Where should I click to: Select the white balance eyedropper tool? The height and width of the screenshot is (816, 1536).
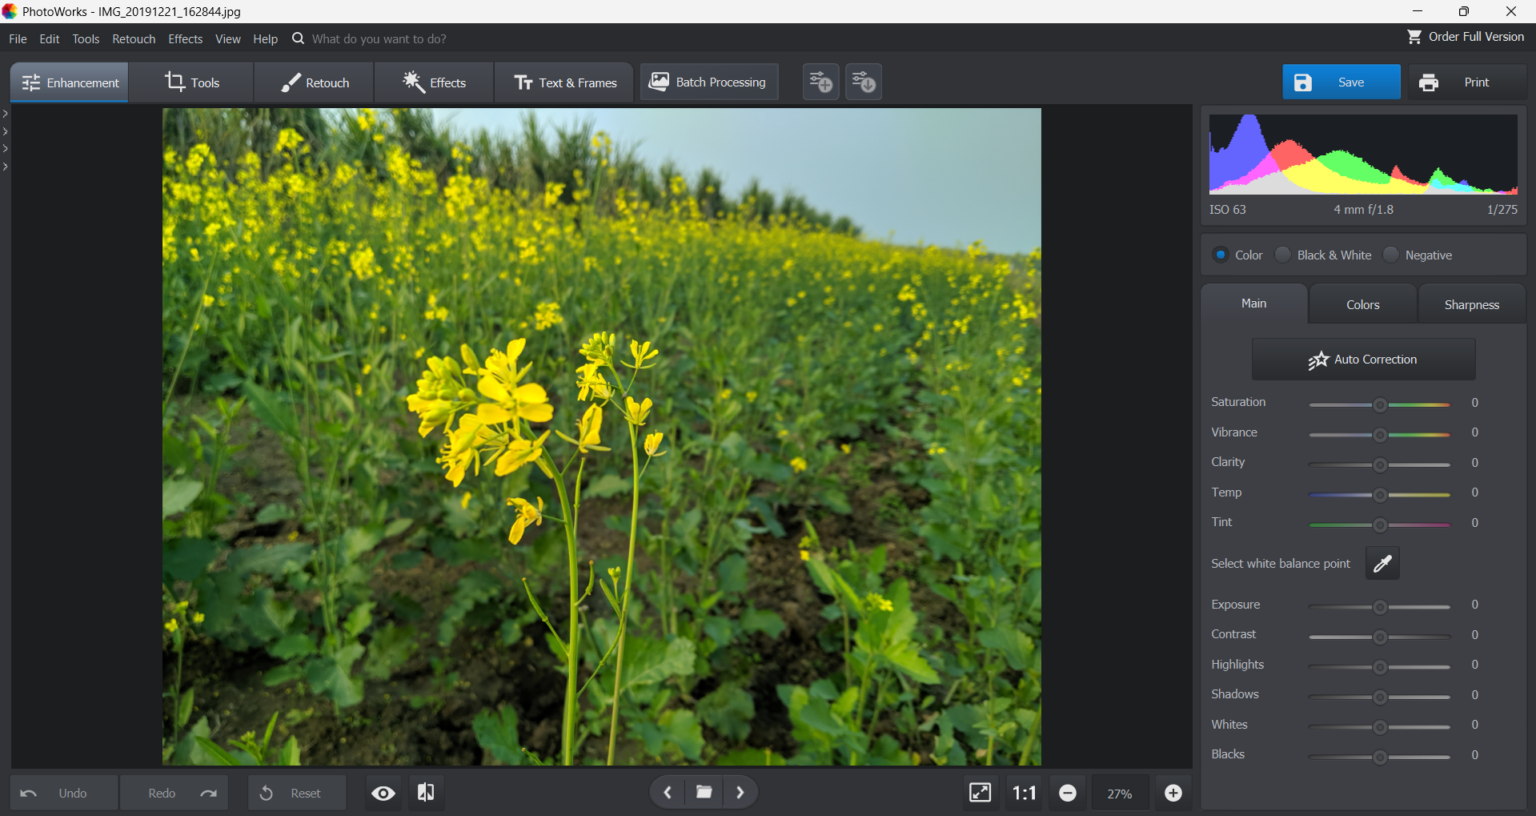1382,563
